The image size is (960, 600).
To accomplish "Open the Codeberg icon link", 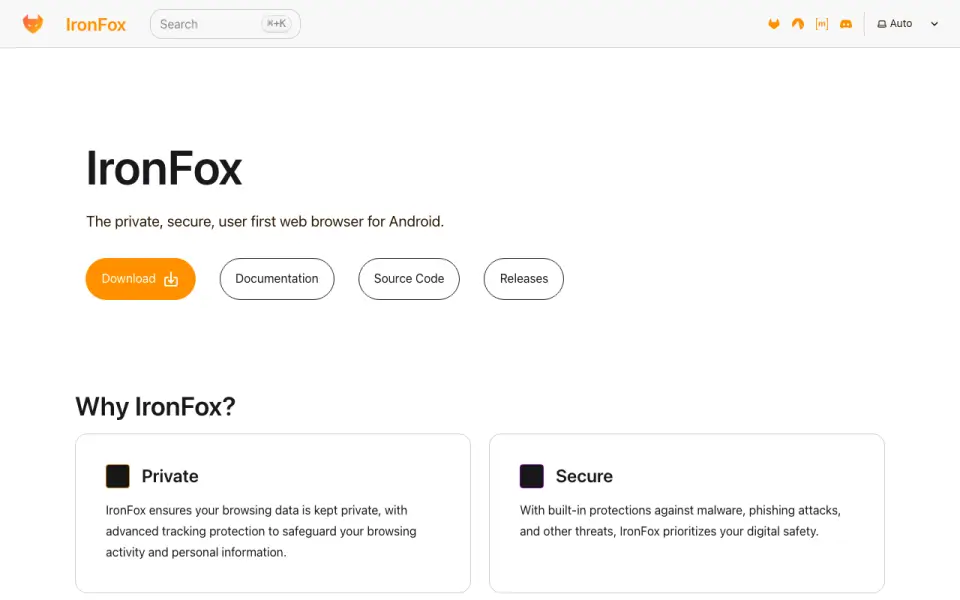I will (798, 24).
